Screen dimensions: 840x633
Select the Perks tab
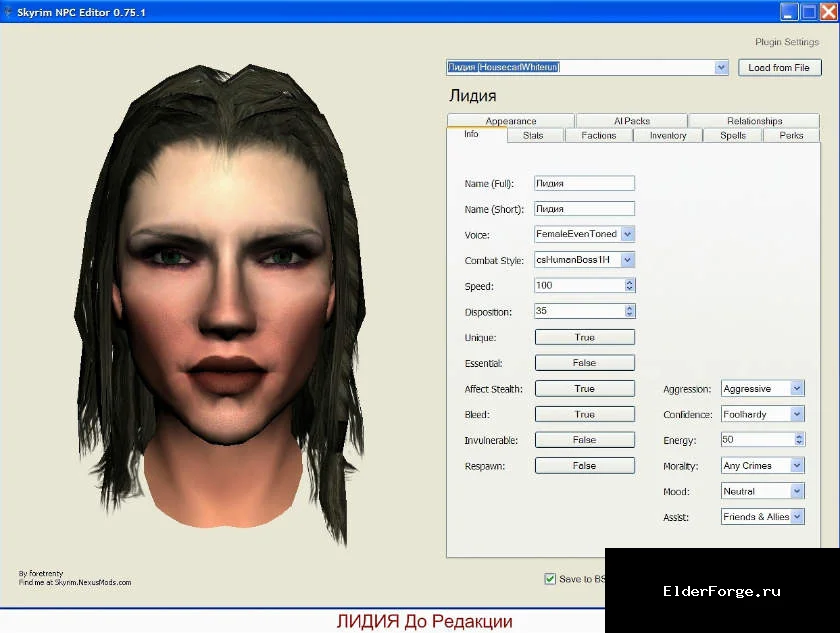tap(790, 135)
